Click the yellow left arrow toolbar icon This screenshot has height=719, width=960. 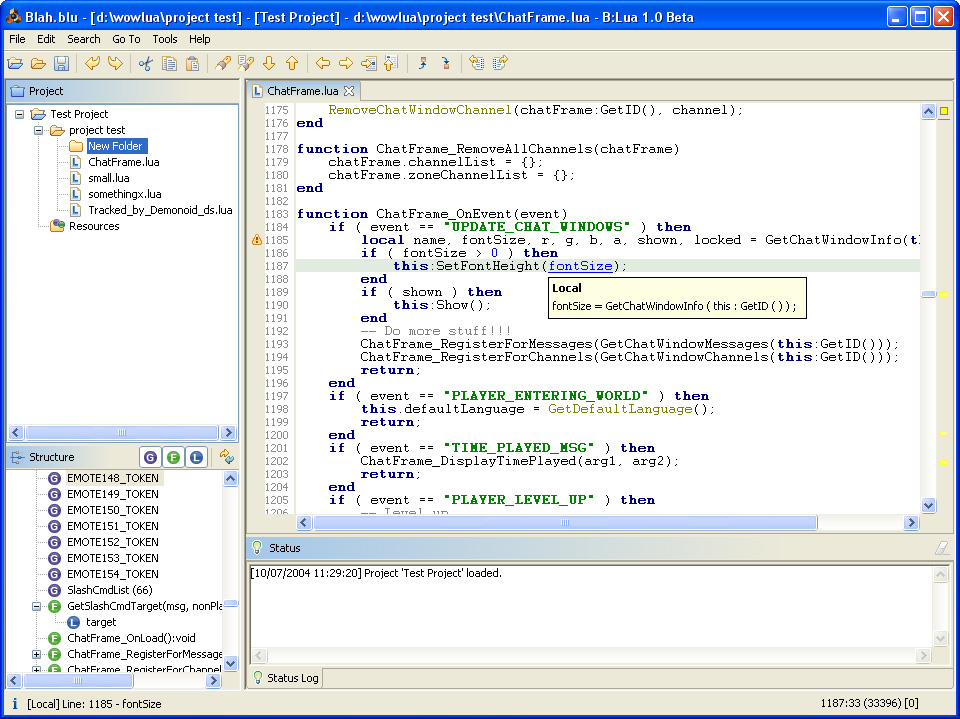(x=323, y=64)
